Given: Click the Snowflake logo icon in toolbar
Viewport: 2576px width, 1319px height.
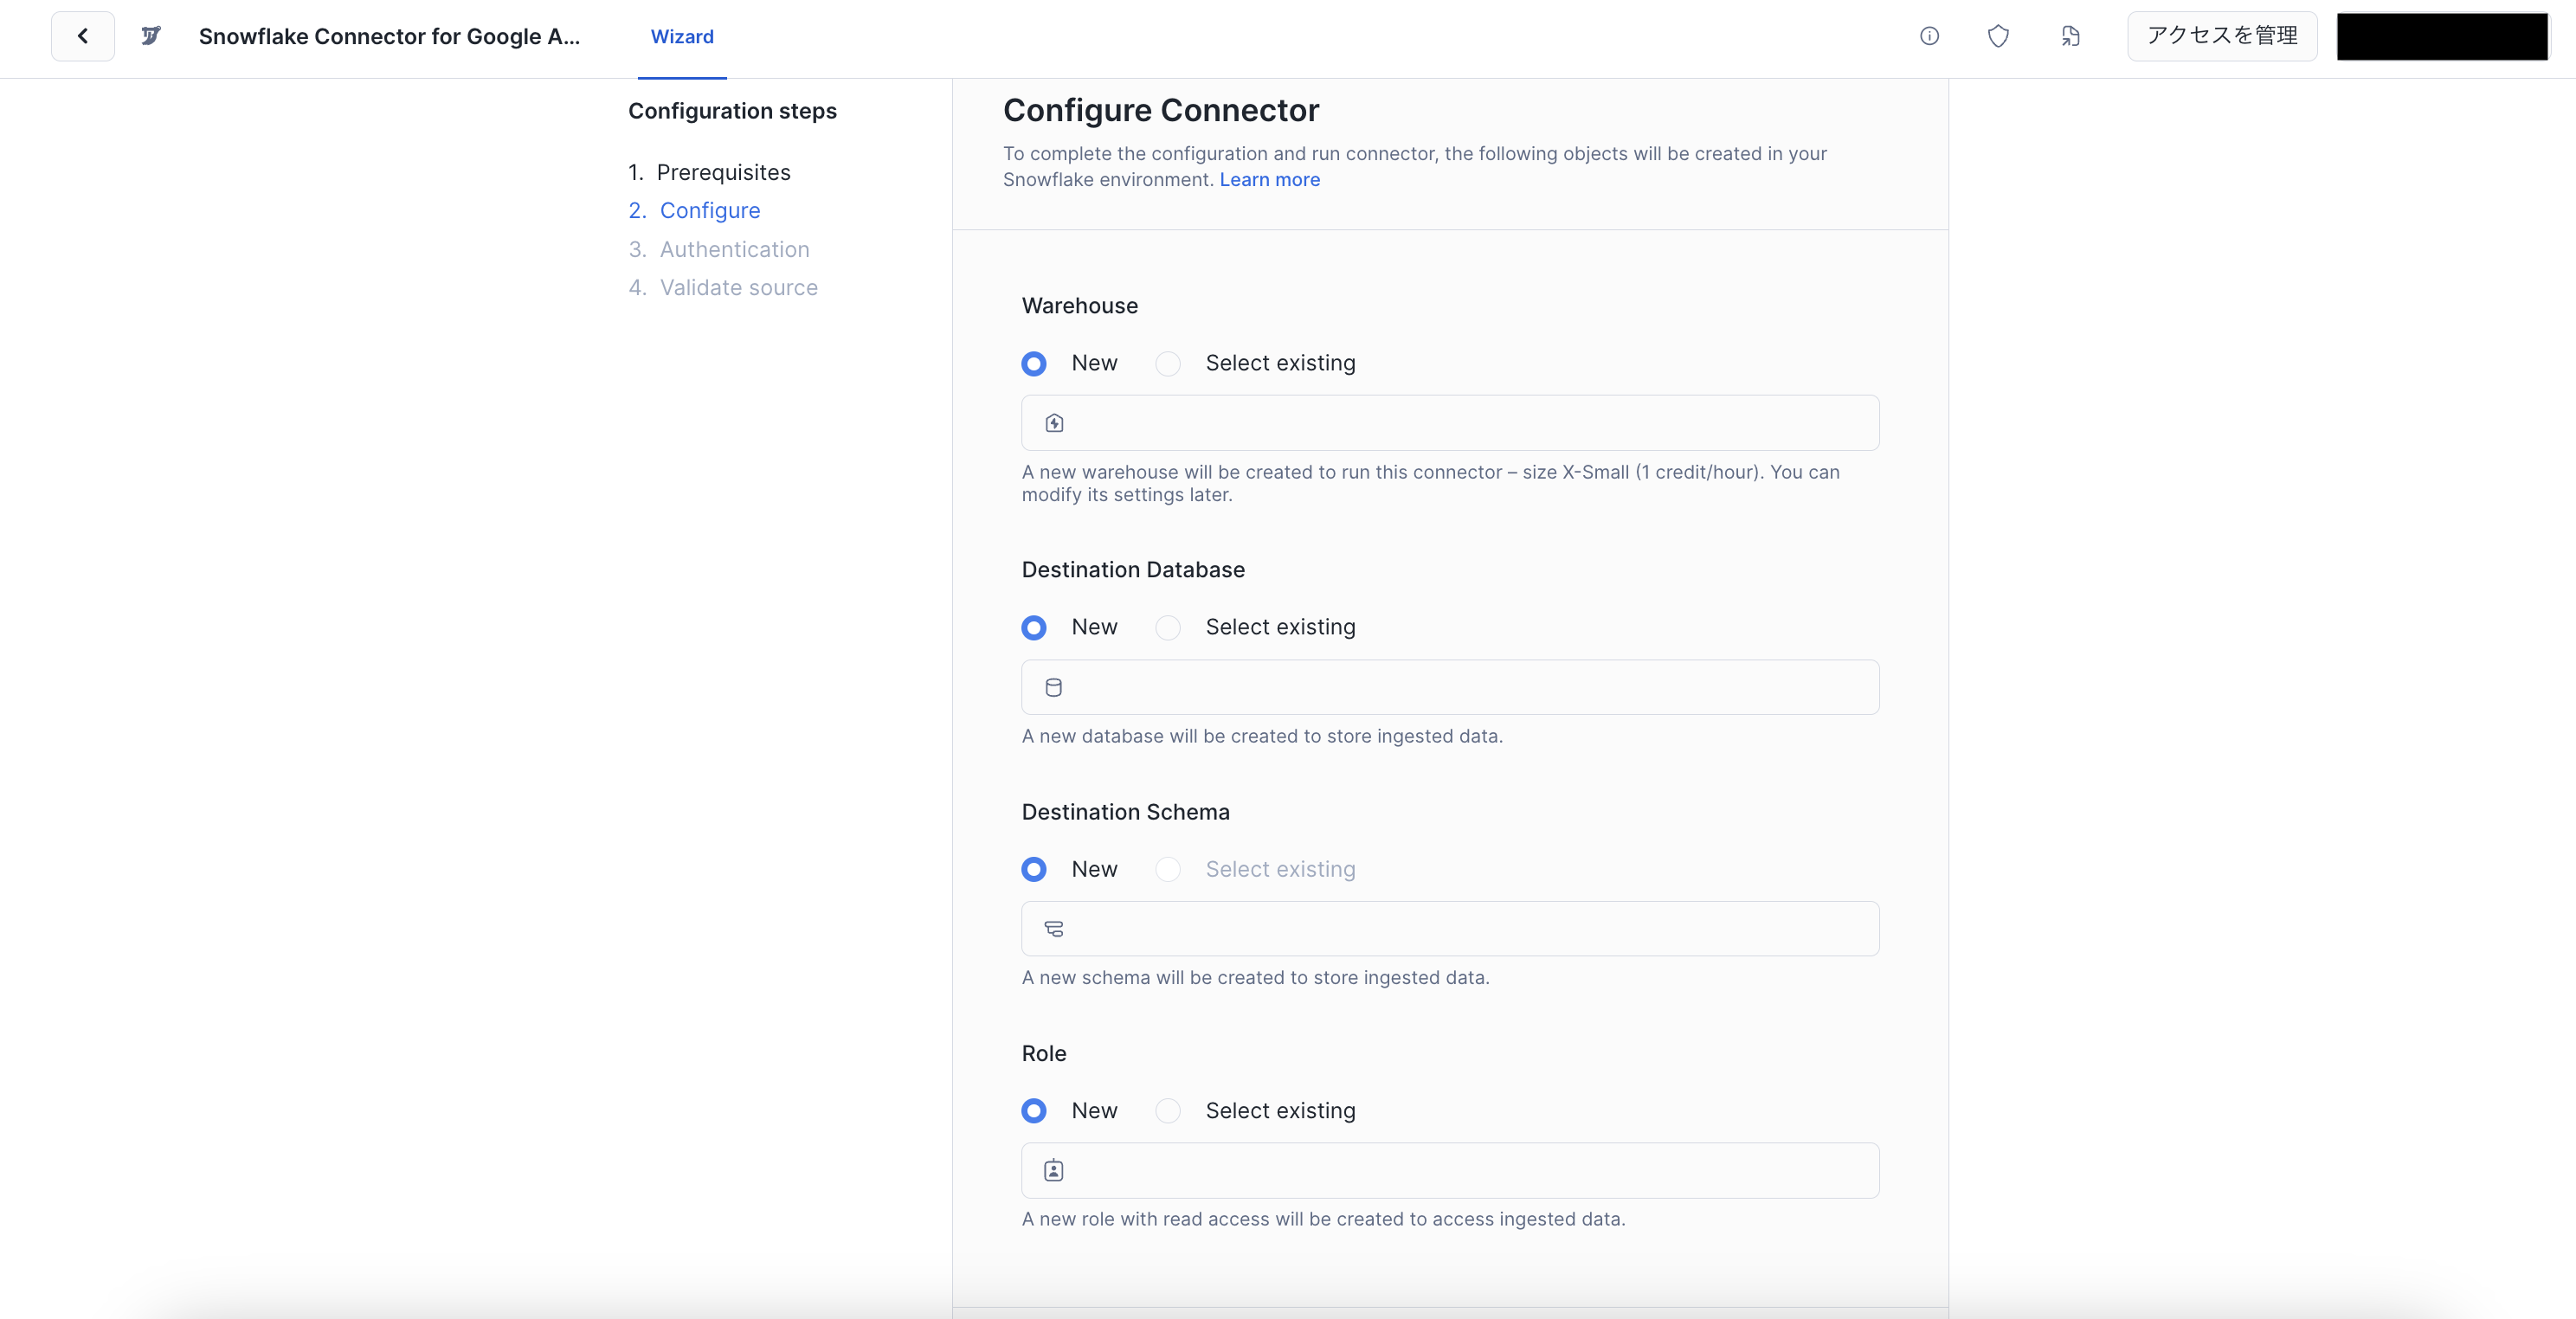Looking at the screenshot, I should click(x=151, y=37).
